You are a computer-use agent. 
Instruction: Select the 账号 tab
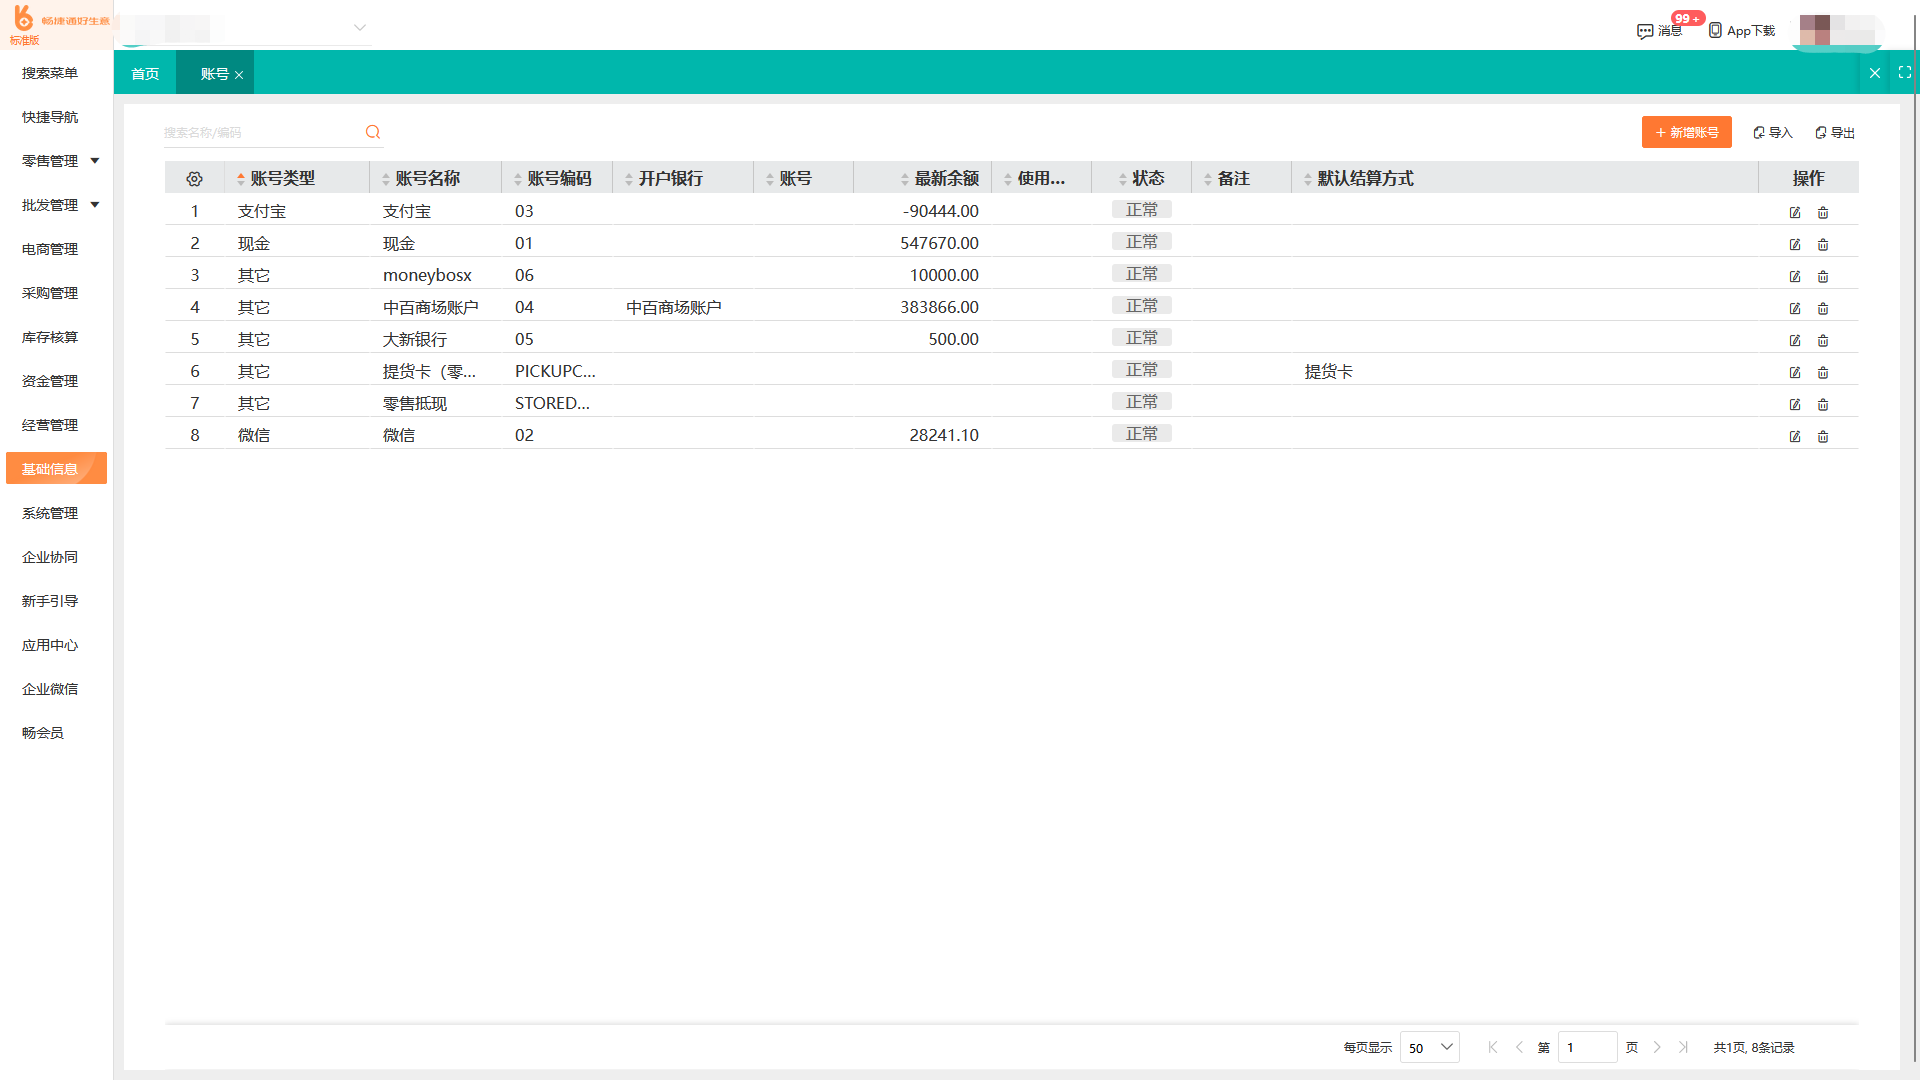(216, 74)
